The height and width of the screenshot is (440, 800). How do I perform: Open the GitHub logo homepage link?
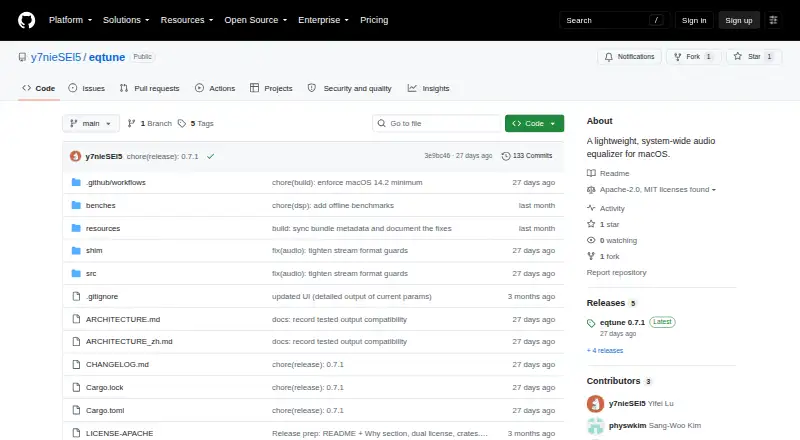pos(27,20)
